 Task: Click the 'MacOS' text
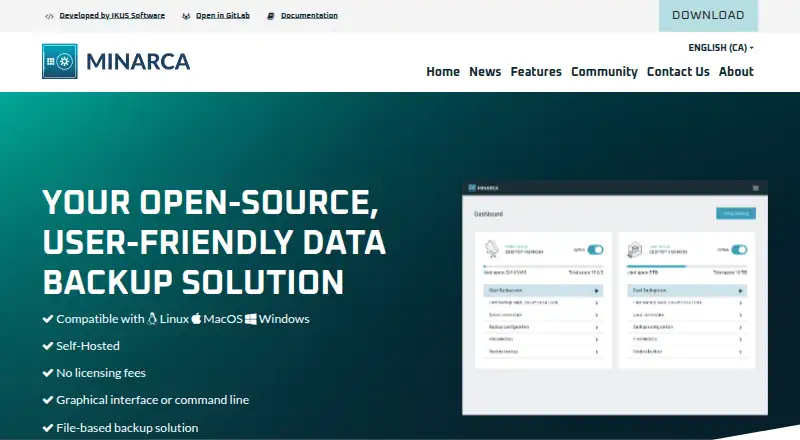[x=223, y=319]
